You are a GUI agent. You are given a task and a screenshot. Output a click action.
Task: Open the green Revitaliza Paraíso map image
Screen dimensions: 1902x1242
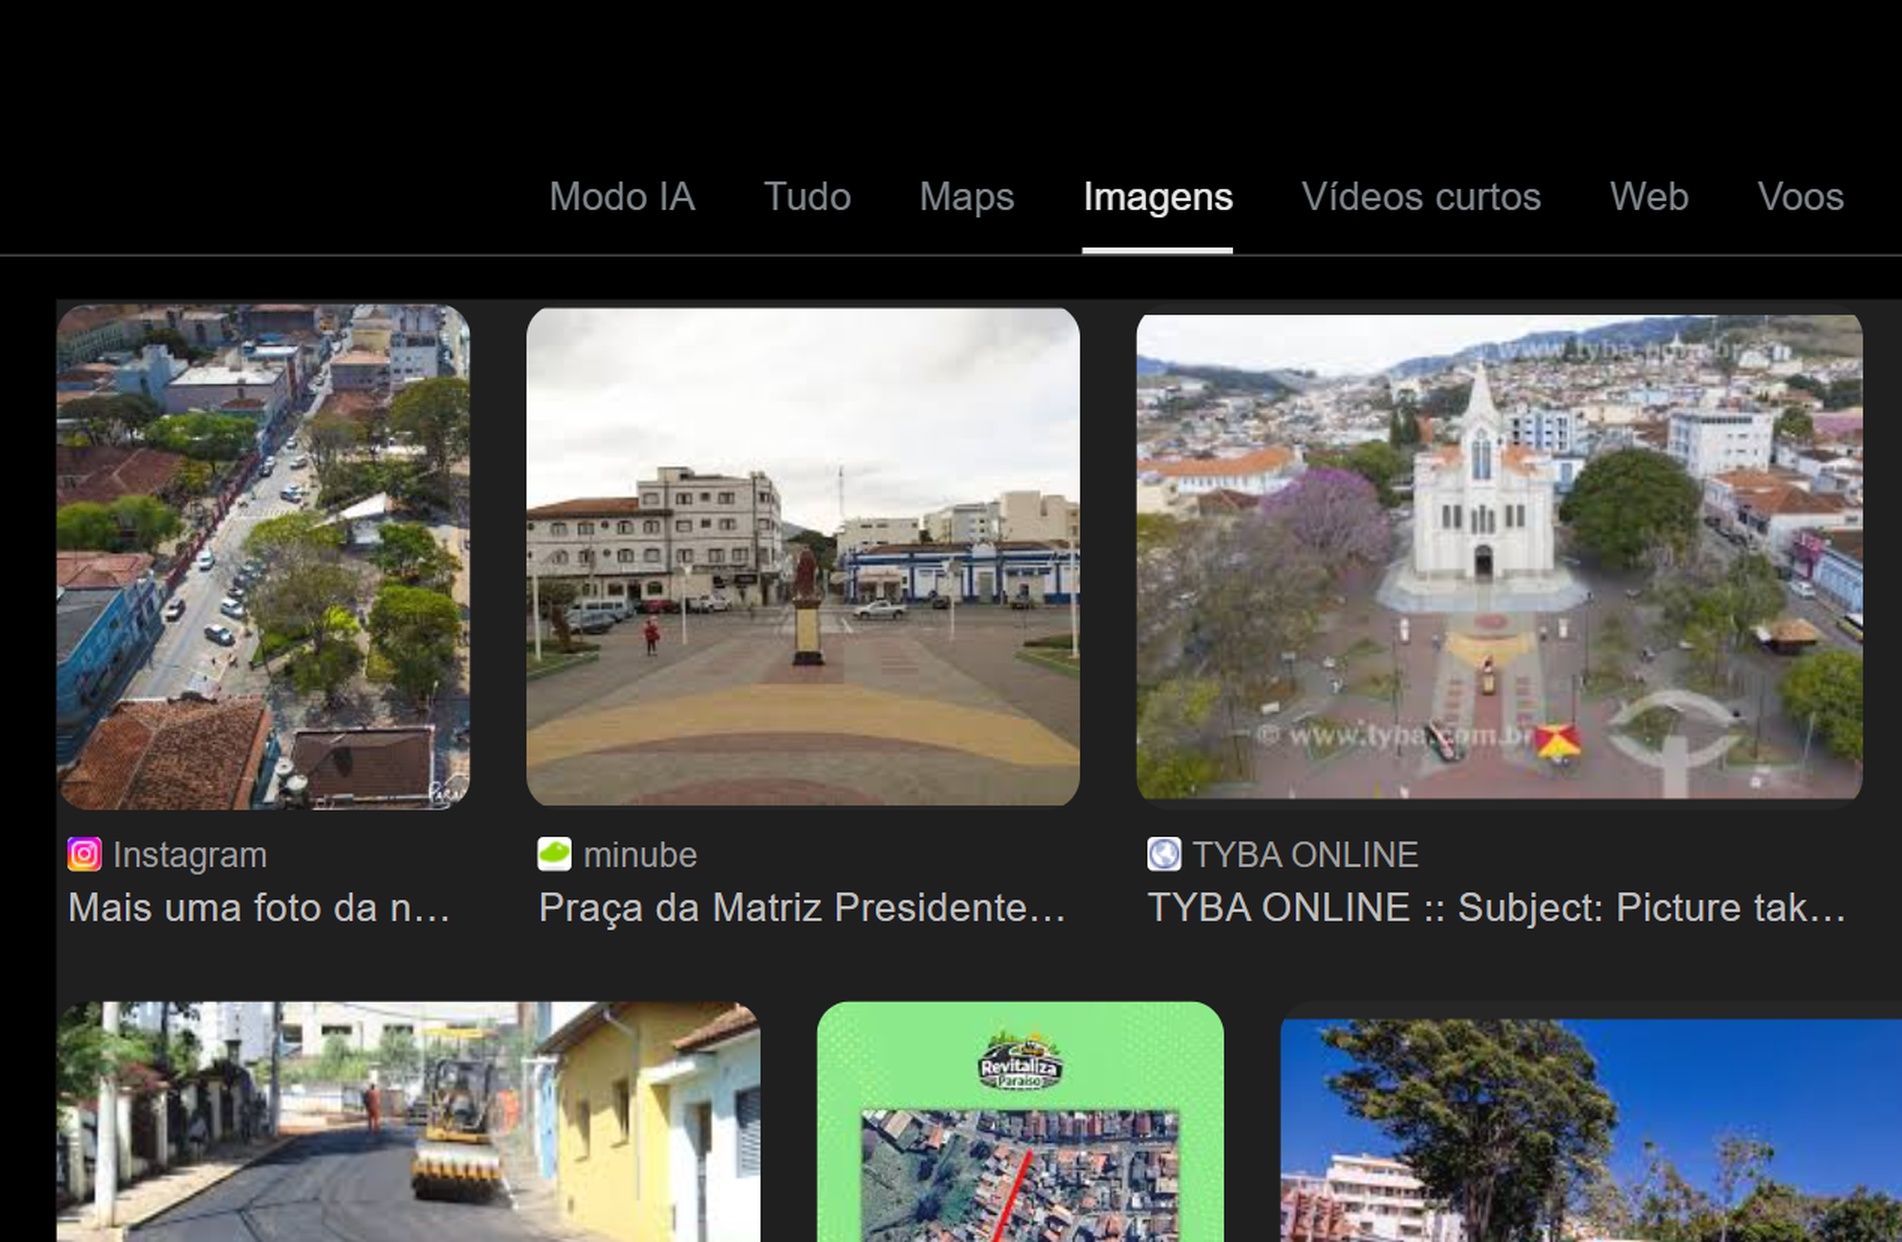coord(1019,1120)
